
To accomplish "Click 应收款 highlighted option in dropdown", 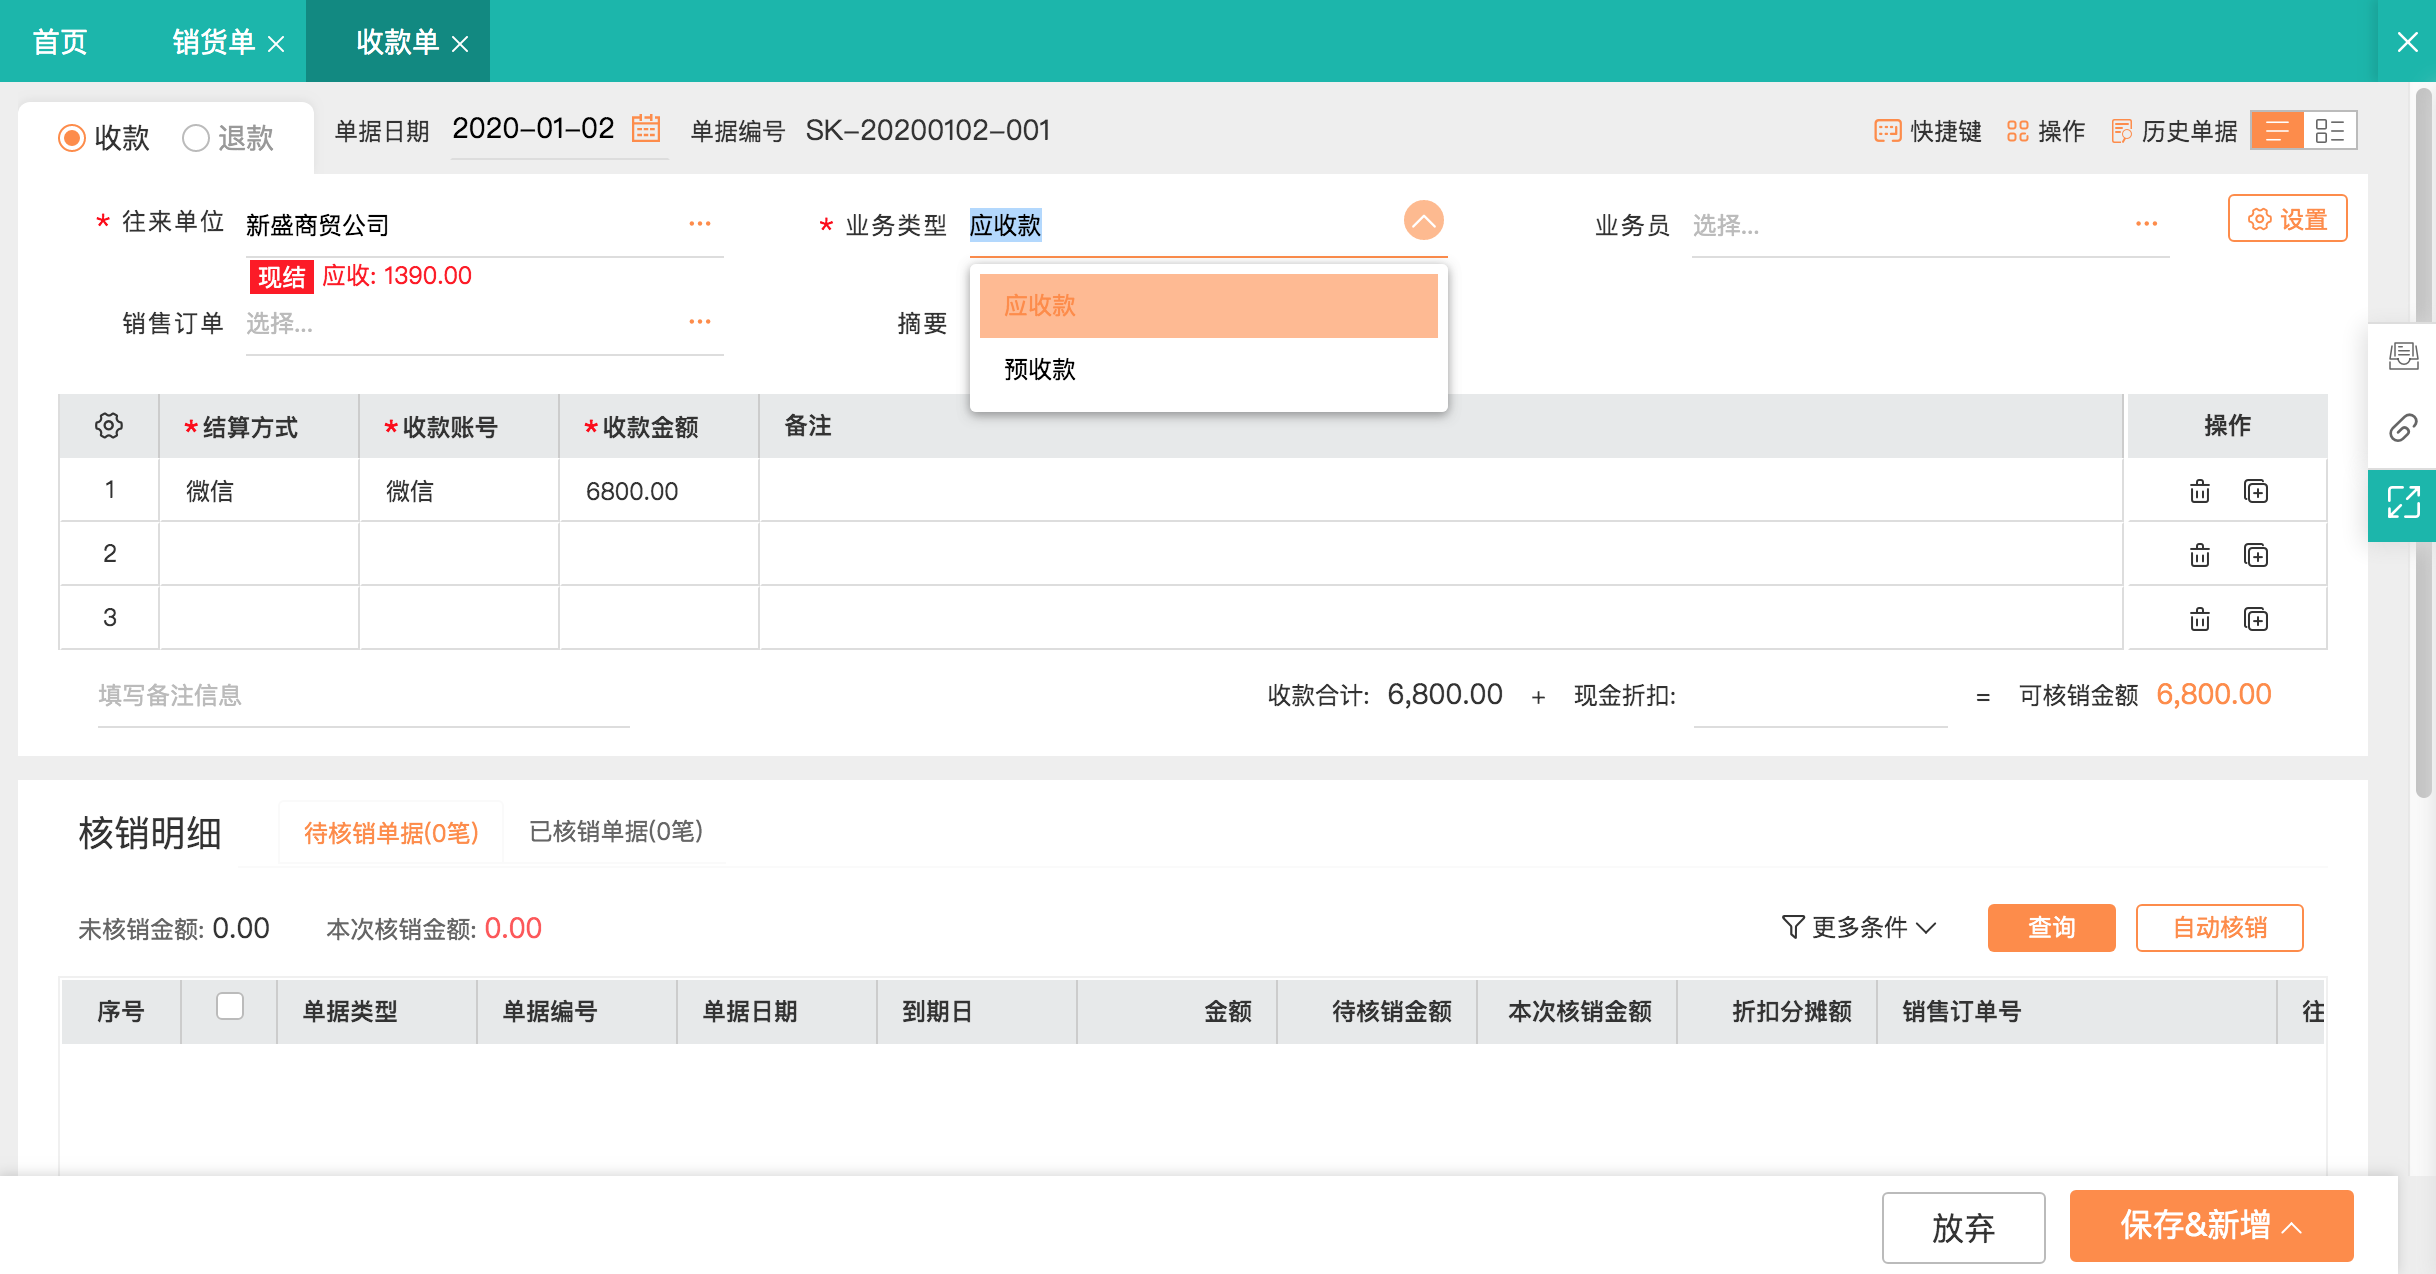I will [1208, 306].
